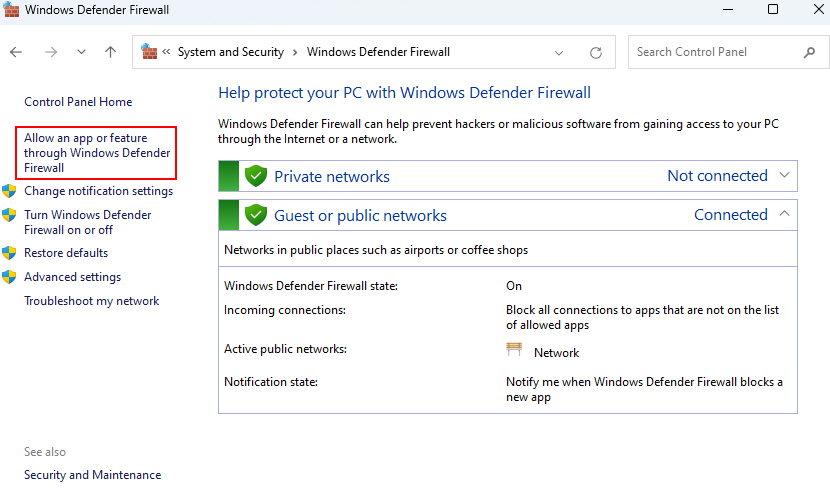Refresh the Control Panel page
Viewport: 830px width, 488px height.
[596, 52]
